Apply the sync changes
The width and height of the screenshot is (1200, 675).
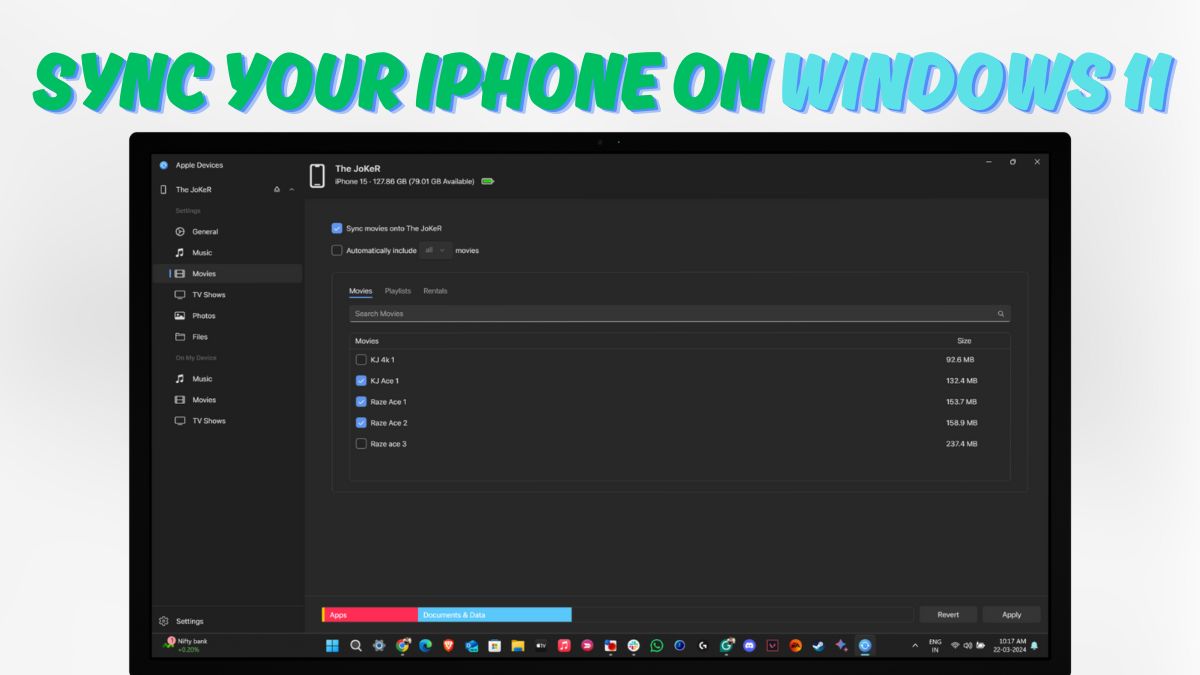(1012, 614)
